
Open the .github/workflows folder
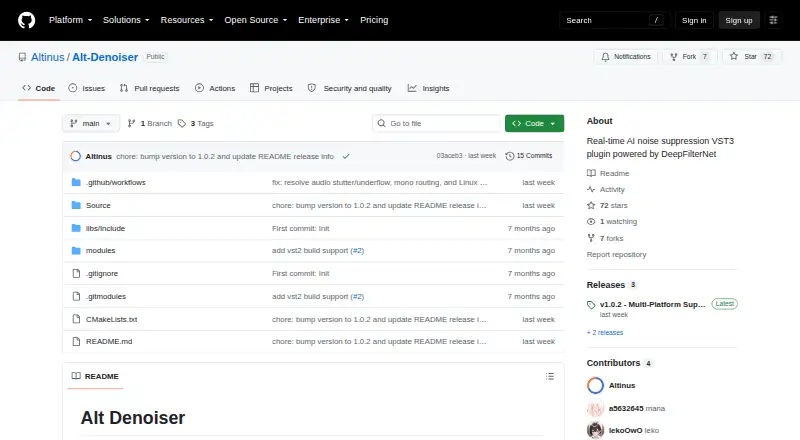tap(116, 182)
